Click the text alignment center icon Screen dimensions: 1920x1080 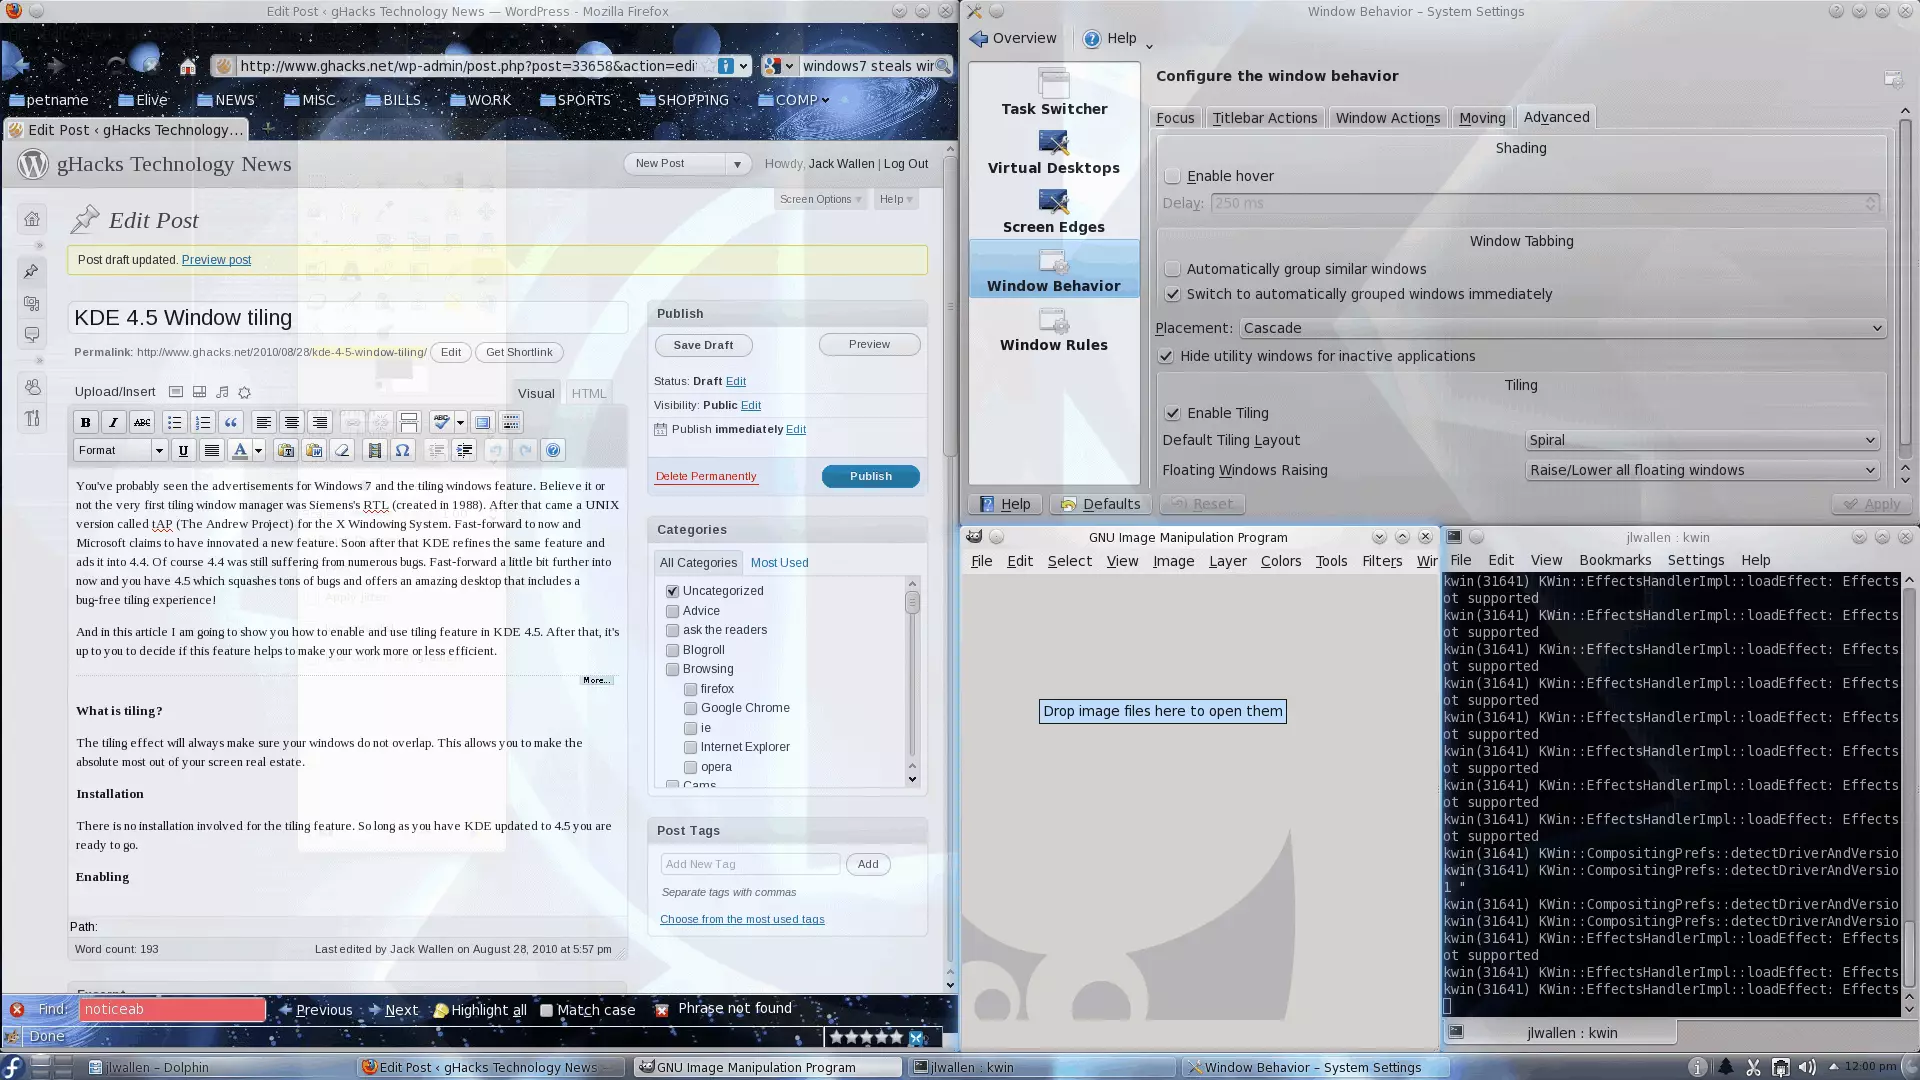click(290, 422)
